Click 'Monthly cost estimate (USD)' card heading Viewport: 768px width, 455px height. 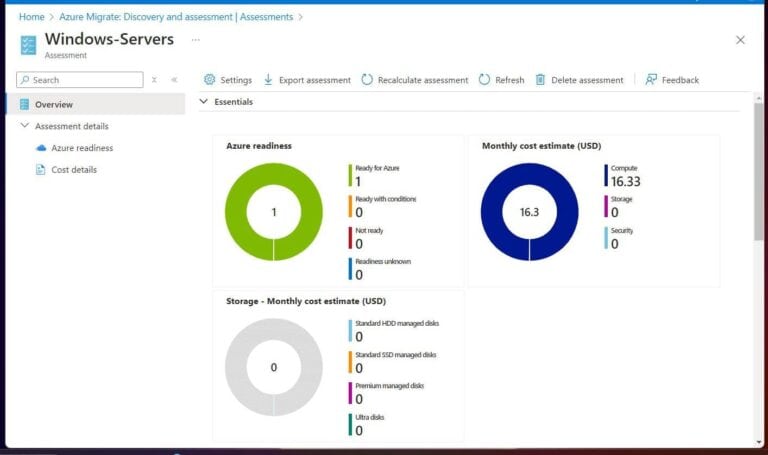541,146
